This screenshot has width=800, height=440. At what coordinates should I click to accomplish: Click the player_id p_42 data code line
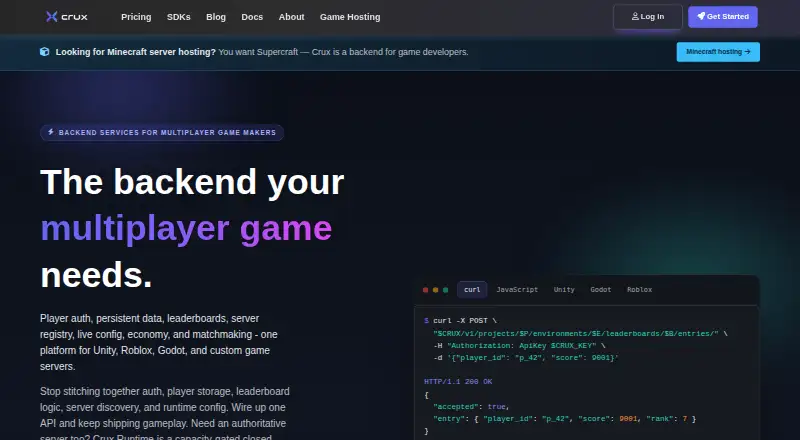click(x=526, y=358)
